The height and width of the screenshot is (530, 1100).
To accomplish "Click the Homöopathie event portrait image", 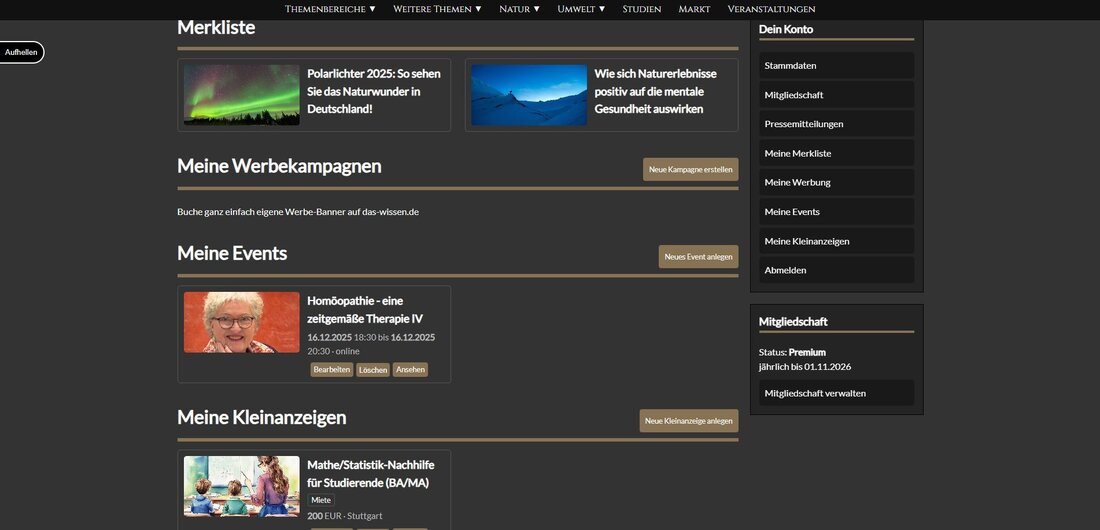I will click(x=241, y=322).
